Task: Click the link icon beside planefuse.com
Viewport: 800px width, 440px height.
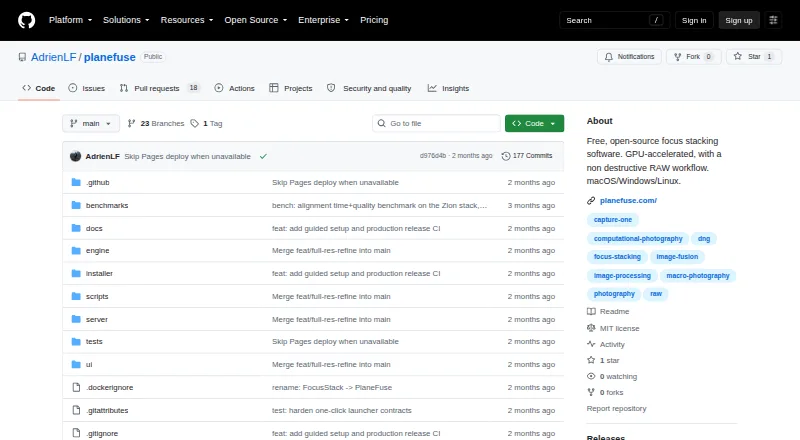Action: pyautogui.click(x=591, y=201)
